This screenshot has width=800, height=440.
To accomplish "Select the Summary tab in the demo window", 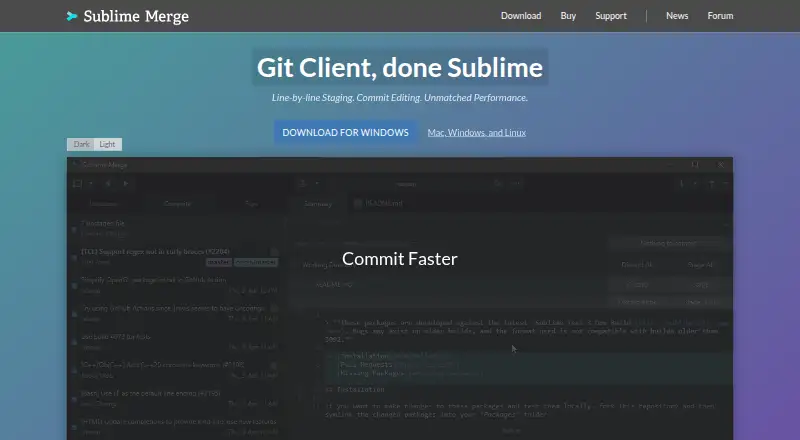I will [x=318, y=204].
